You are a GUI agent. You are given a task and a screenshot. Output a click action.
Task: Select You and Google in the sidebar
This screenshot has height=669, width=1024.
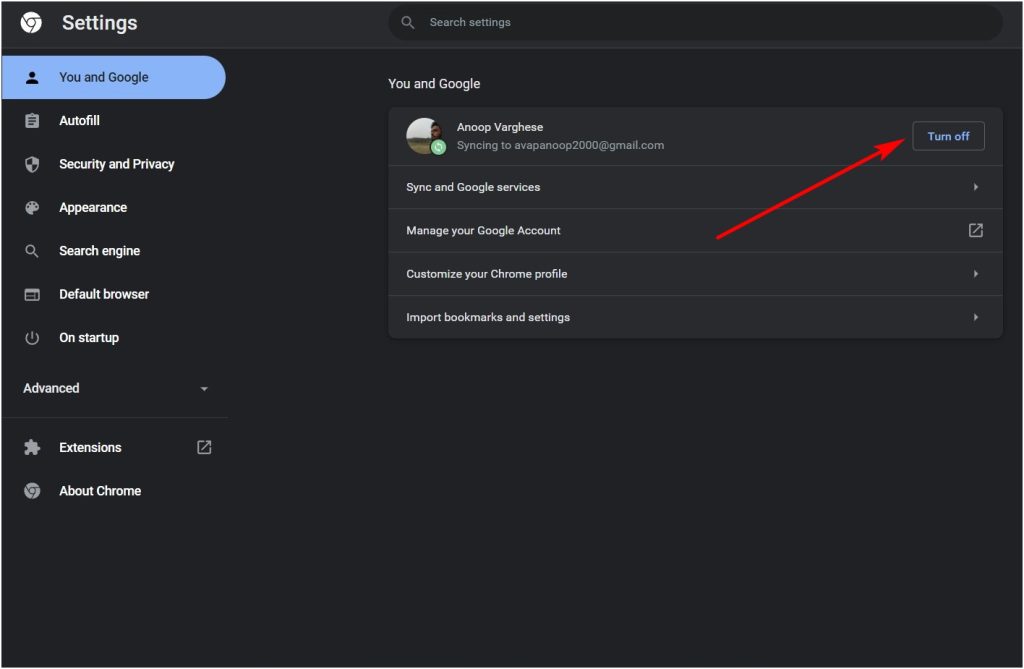click(114, 77)
